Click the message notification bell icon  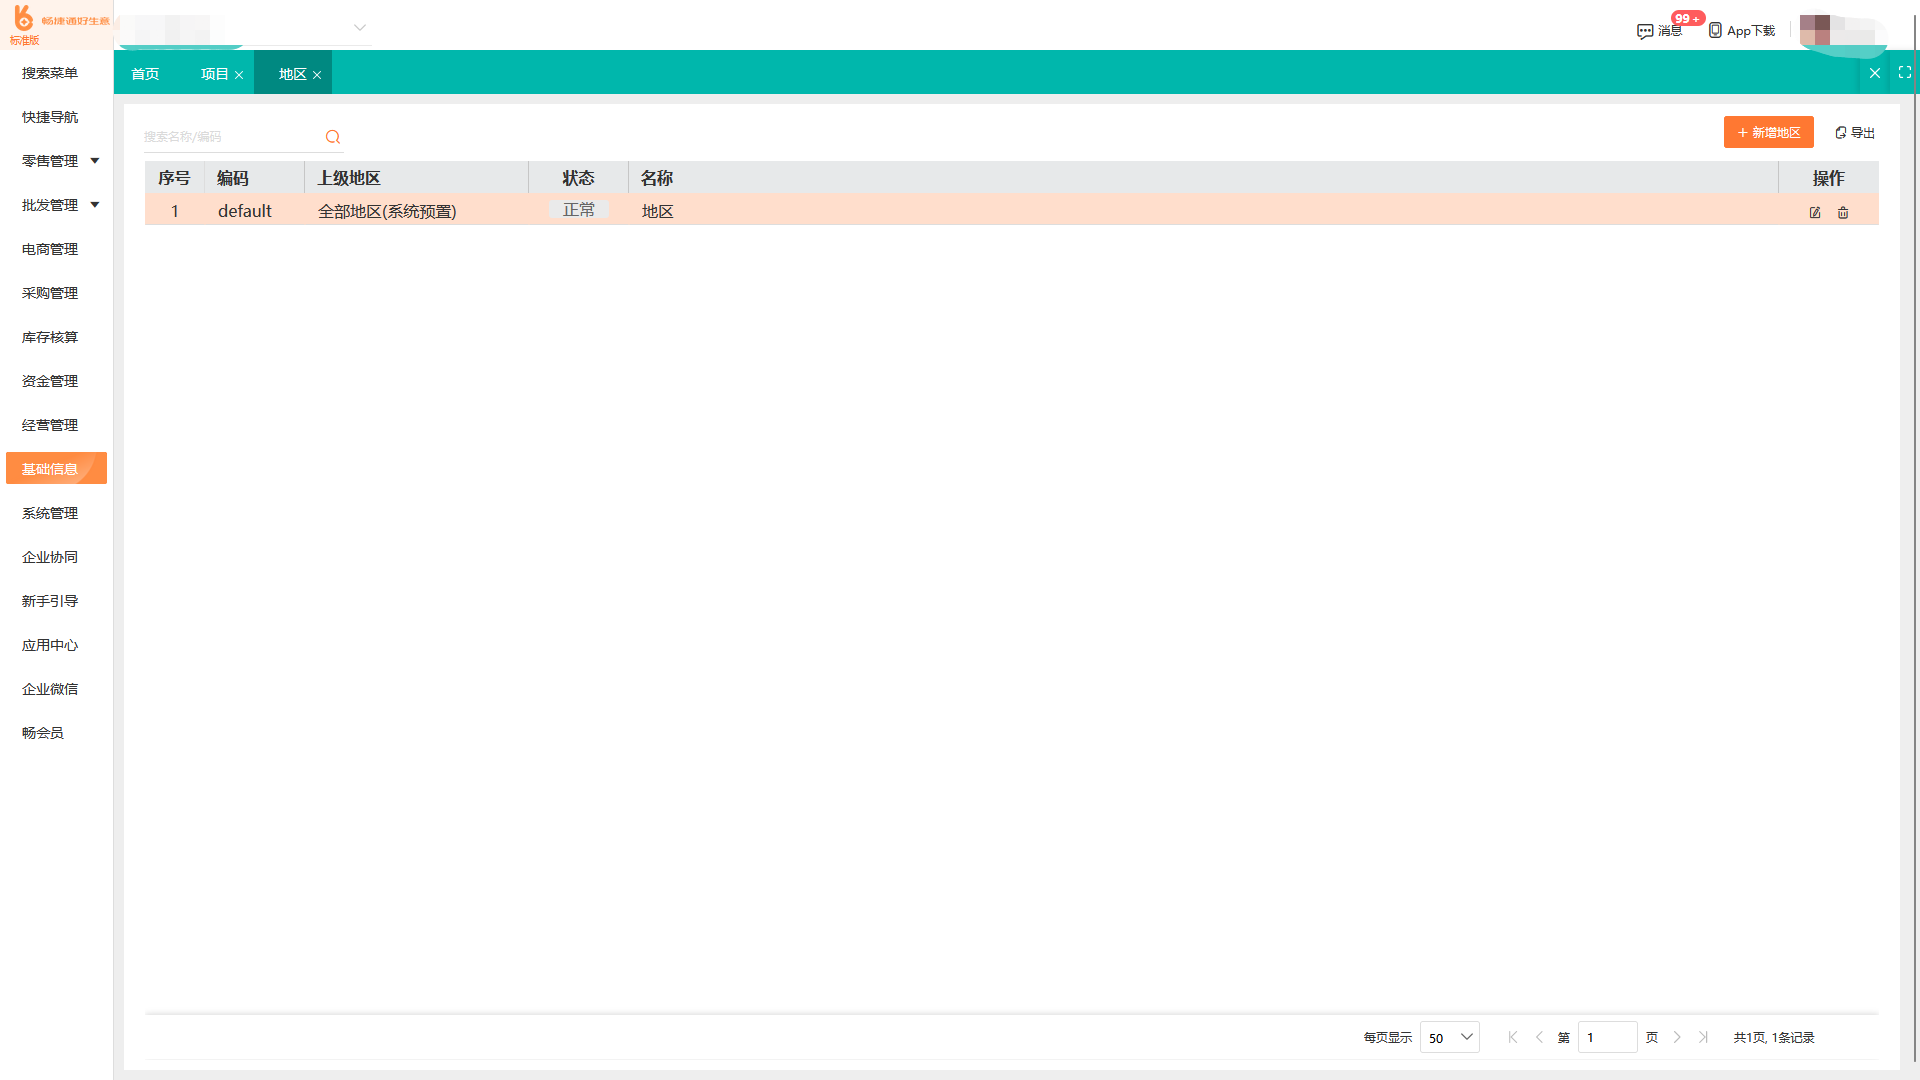[x=1646, y=29]
